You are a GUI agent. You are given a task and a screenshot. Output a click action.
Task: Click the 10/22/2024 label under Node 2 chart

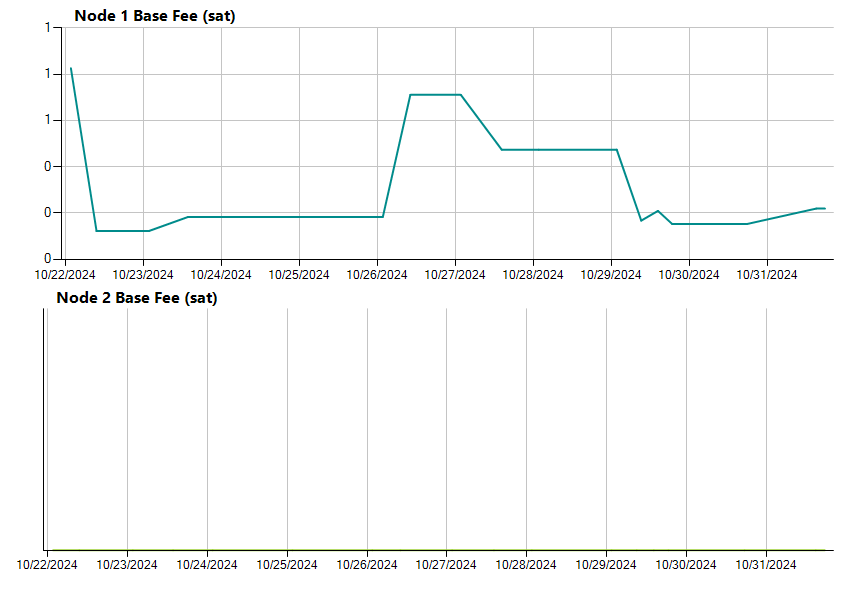pos(47,565)
